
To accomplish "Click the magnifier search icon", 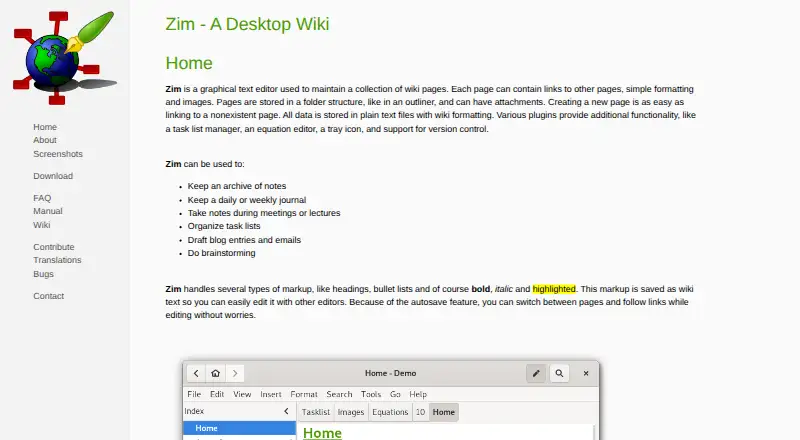I will (559, 373).
